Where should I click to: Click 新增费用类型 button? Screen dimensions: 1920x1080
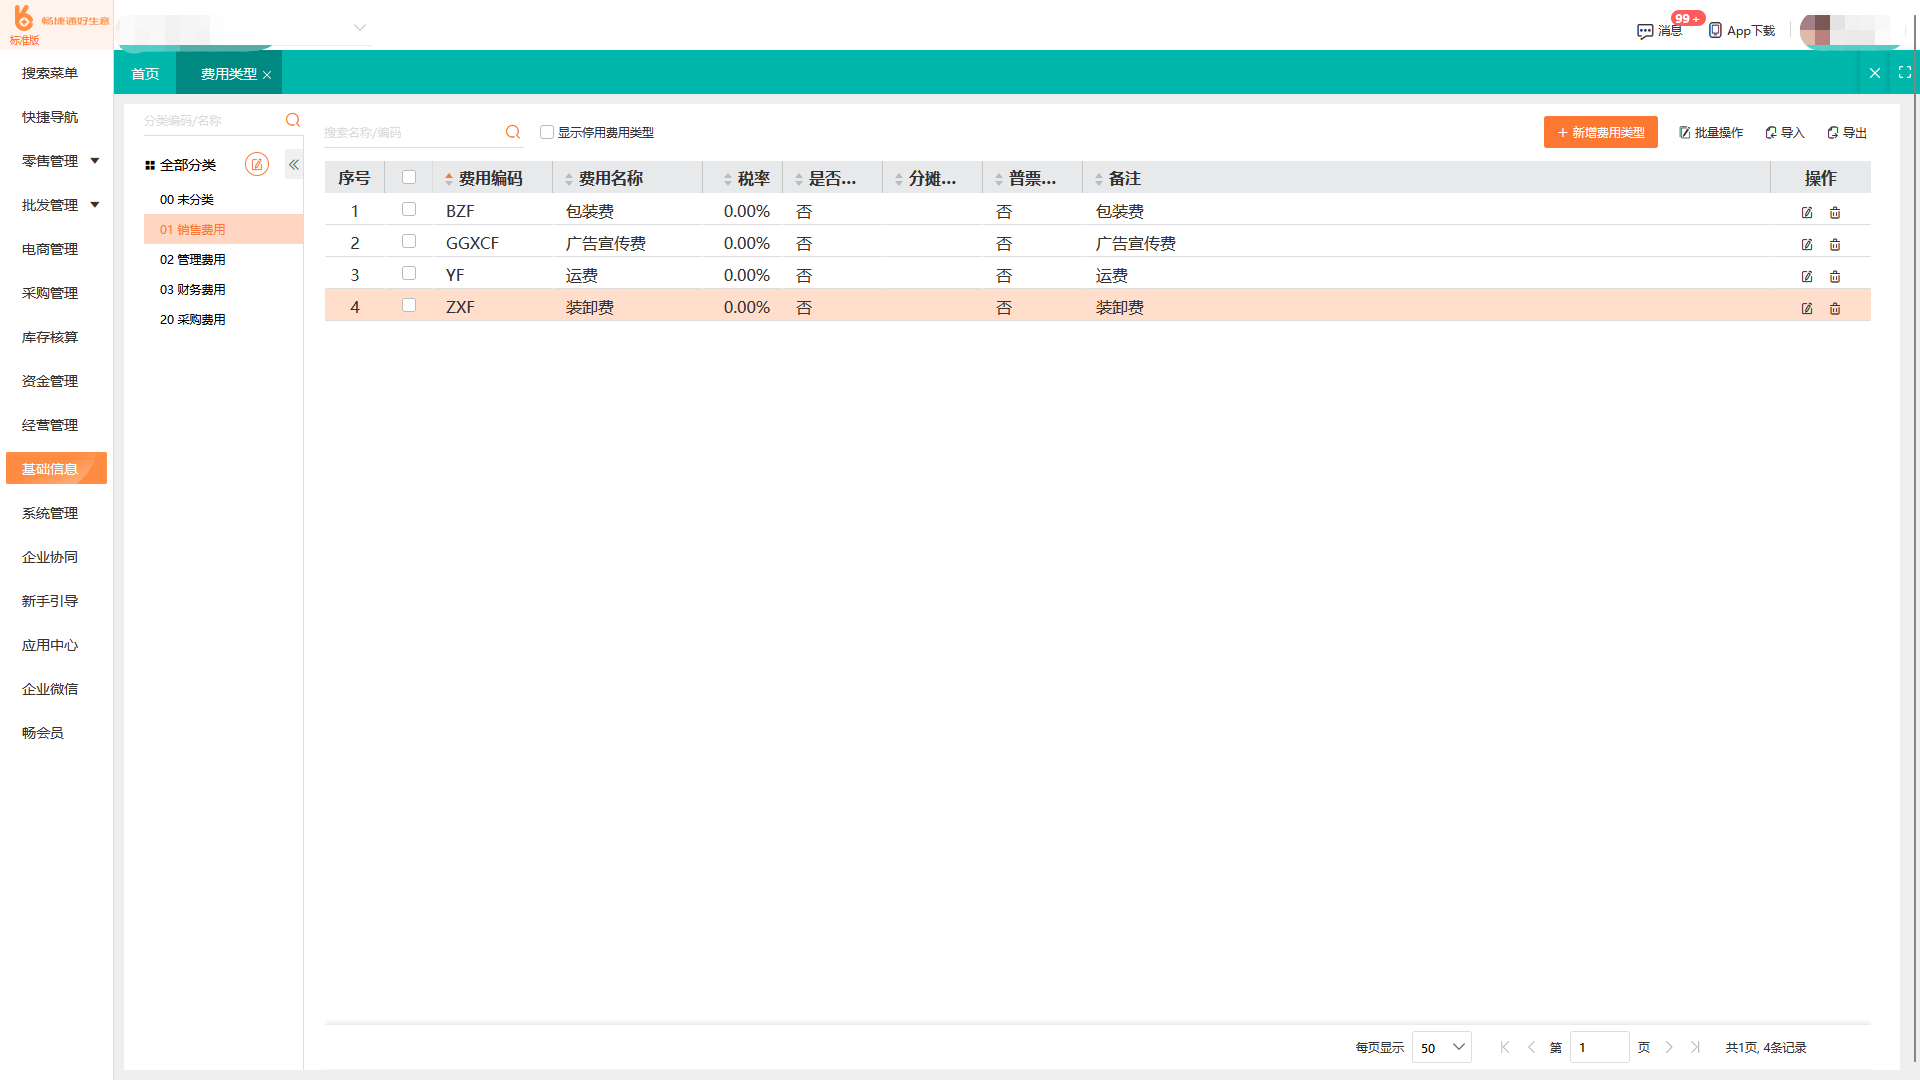[x=1600, y=131]
